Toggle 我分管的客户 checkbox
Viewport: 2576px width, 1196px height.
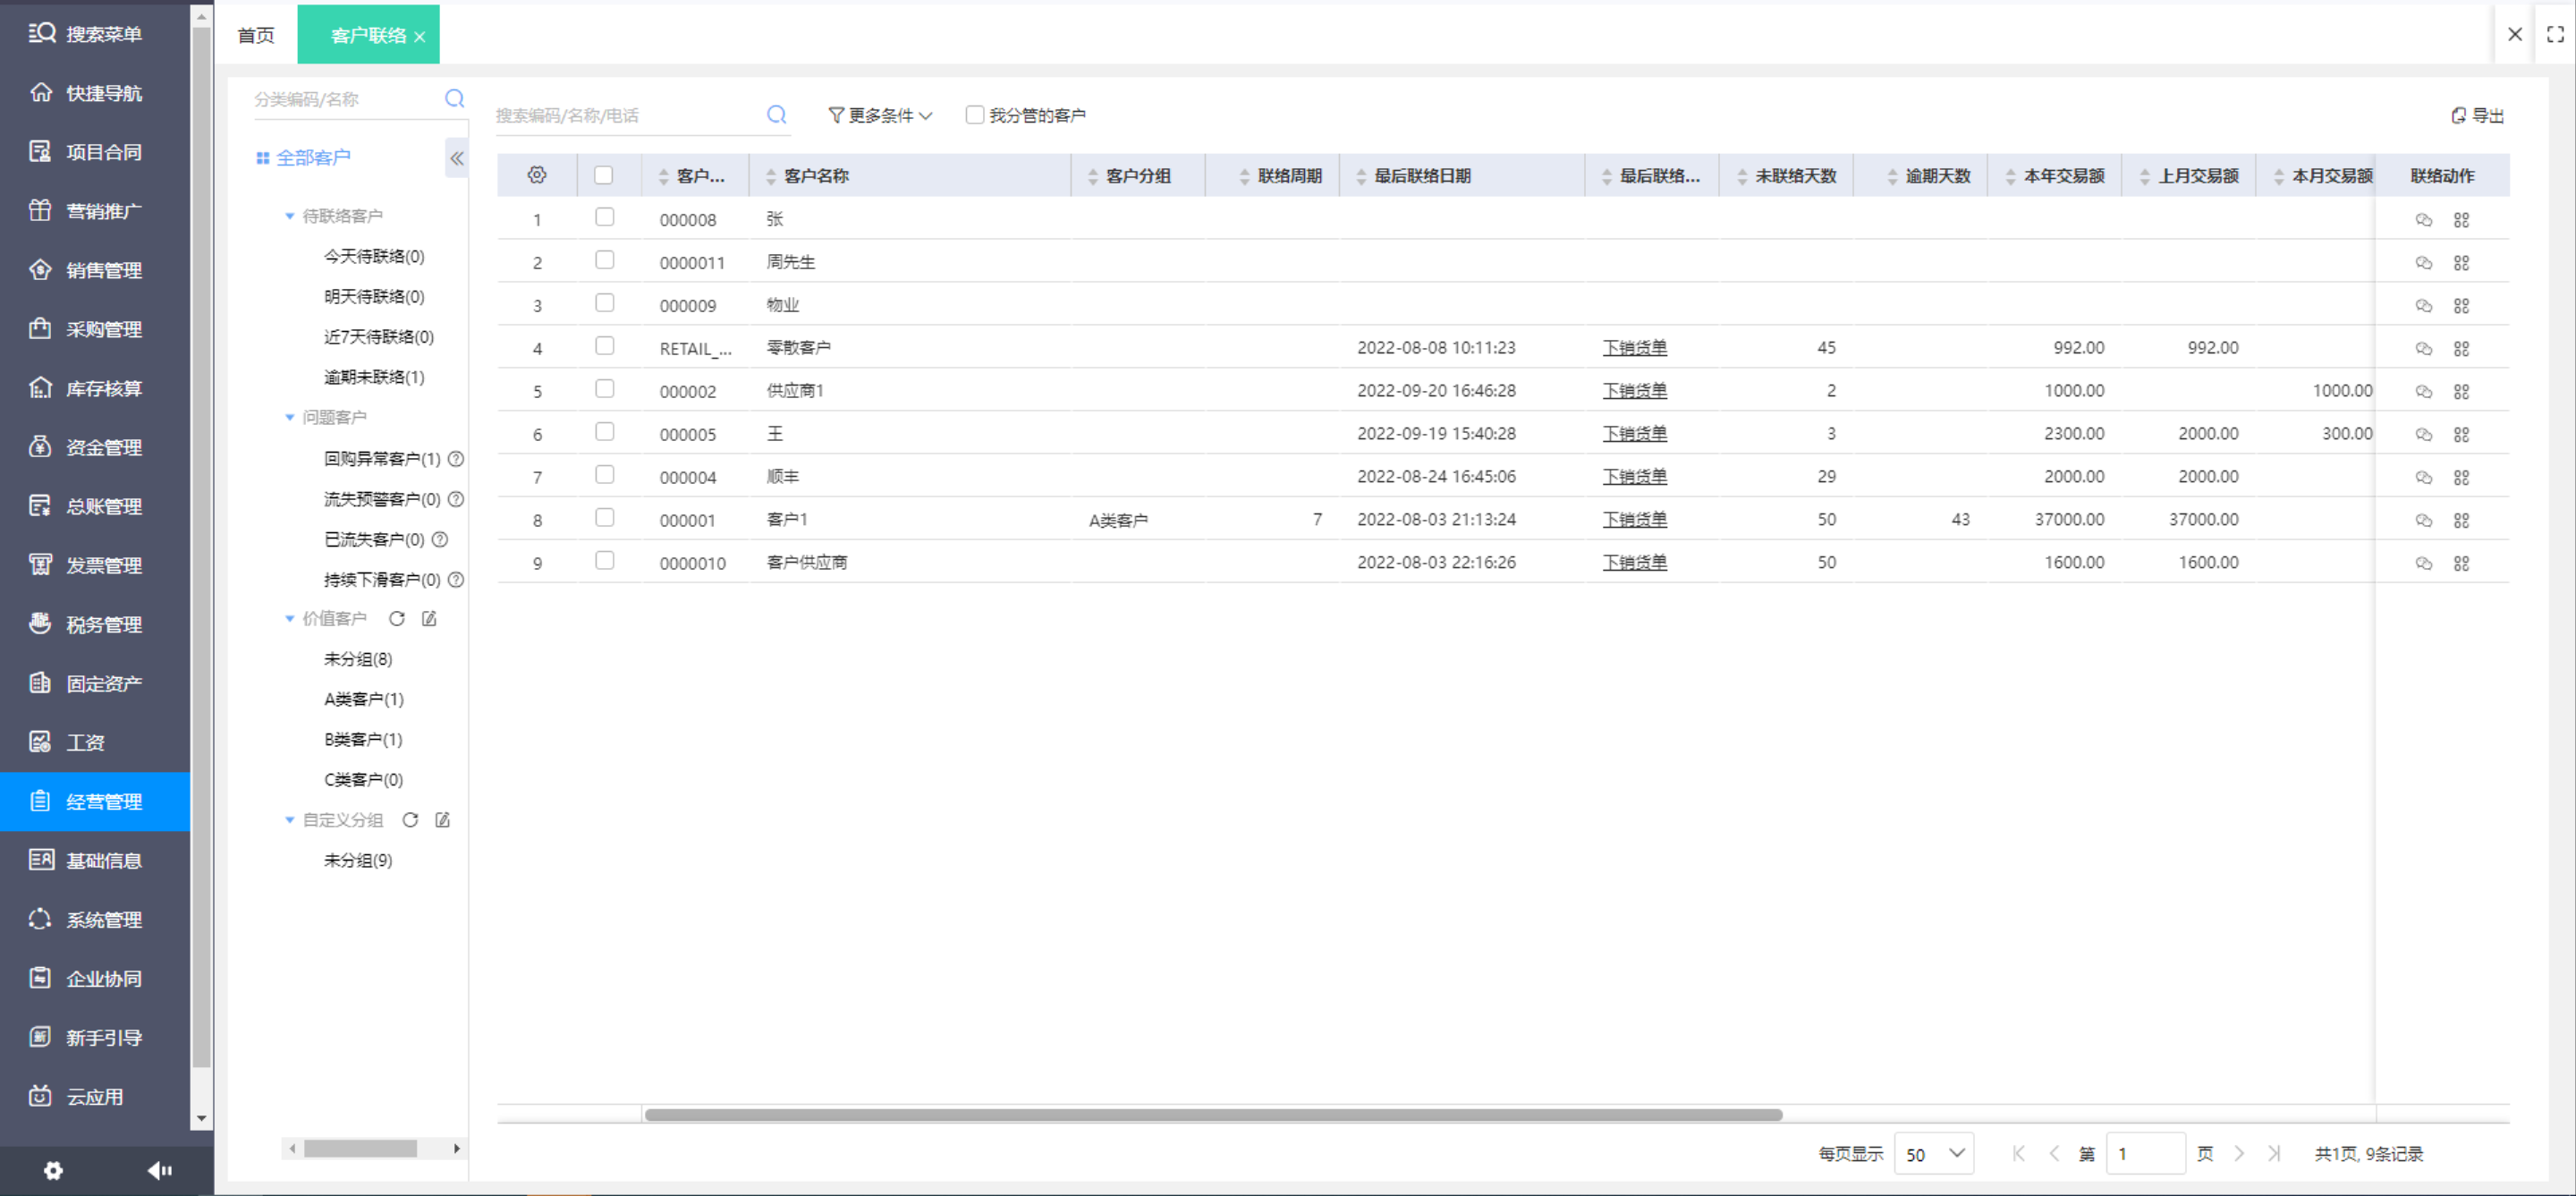point(974,115)
